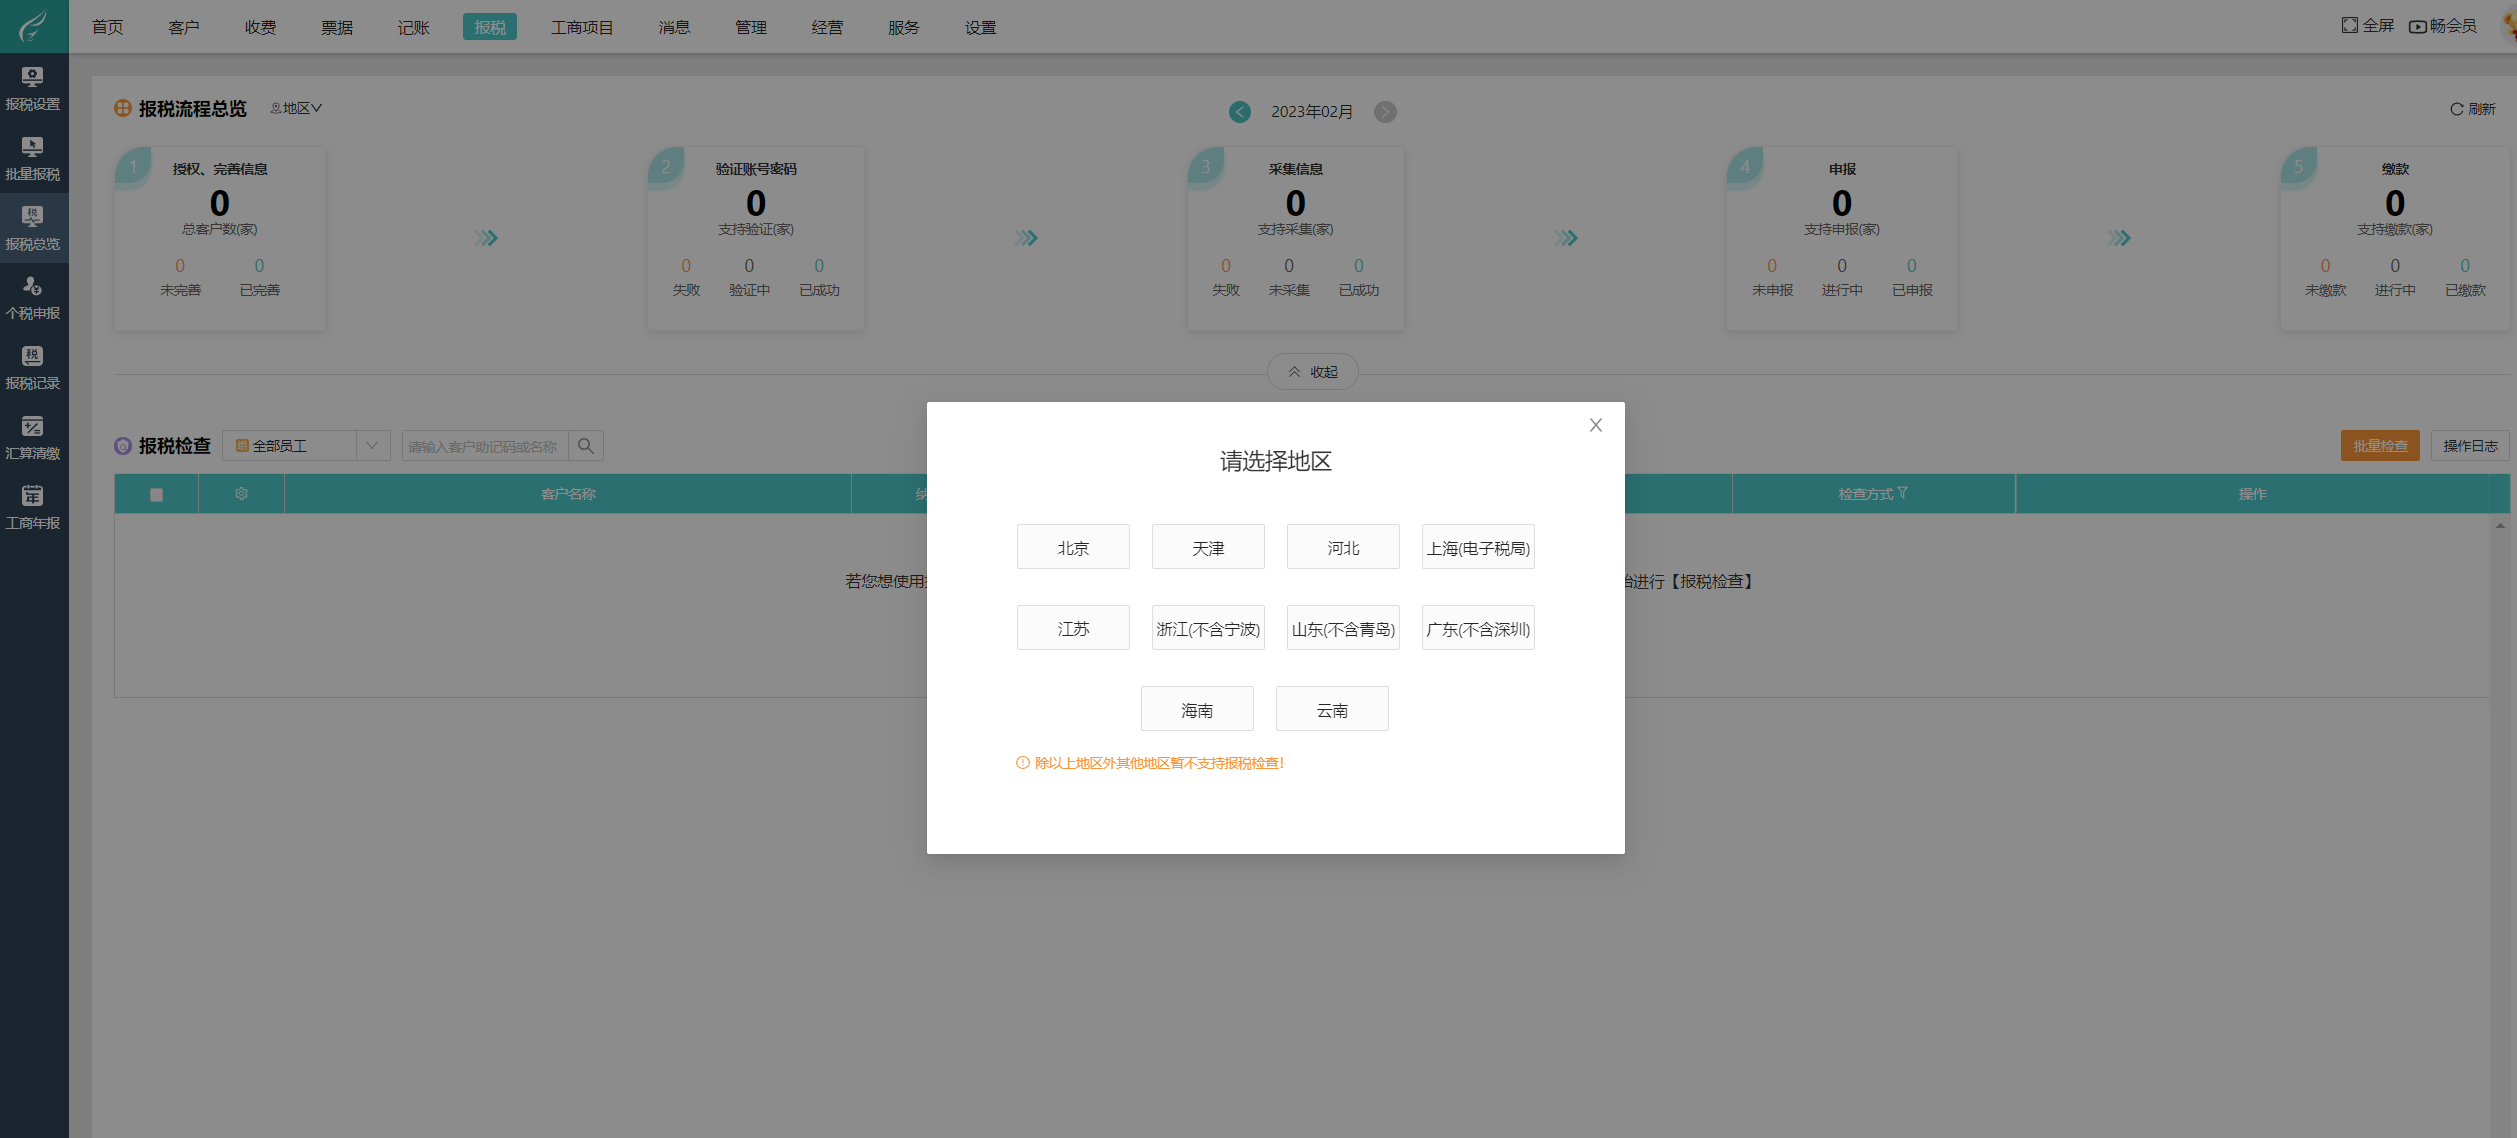Click 报税 menu tab in top navigation
This screenshot has height=1138, width=2517.
click(491, 27)
